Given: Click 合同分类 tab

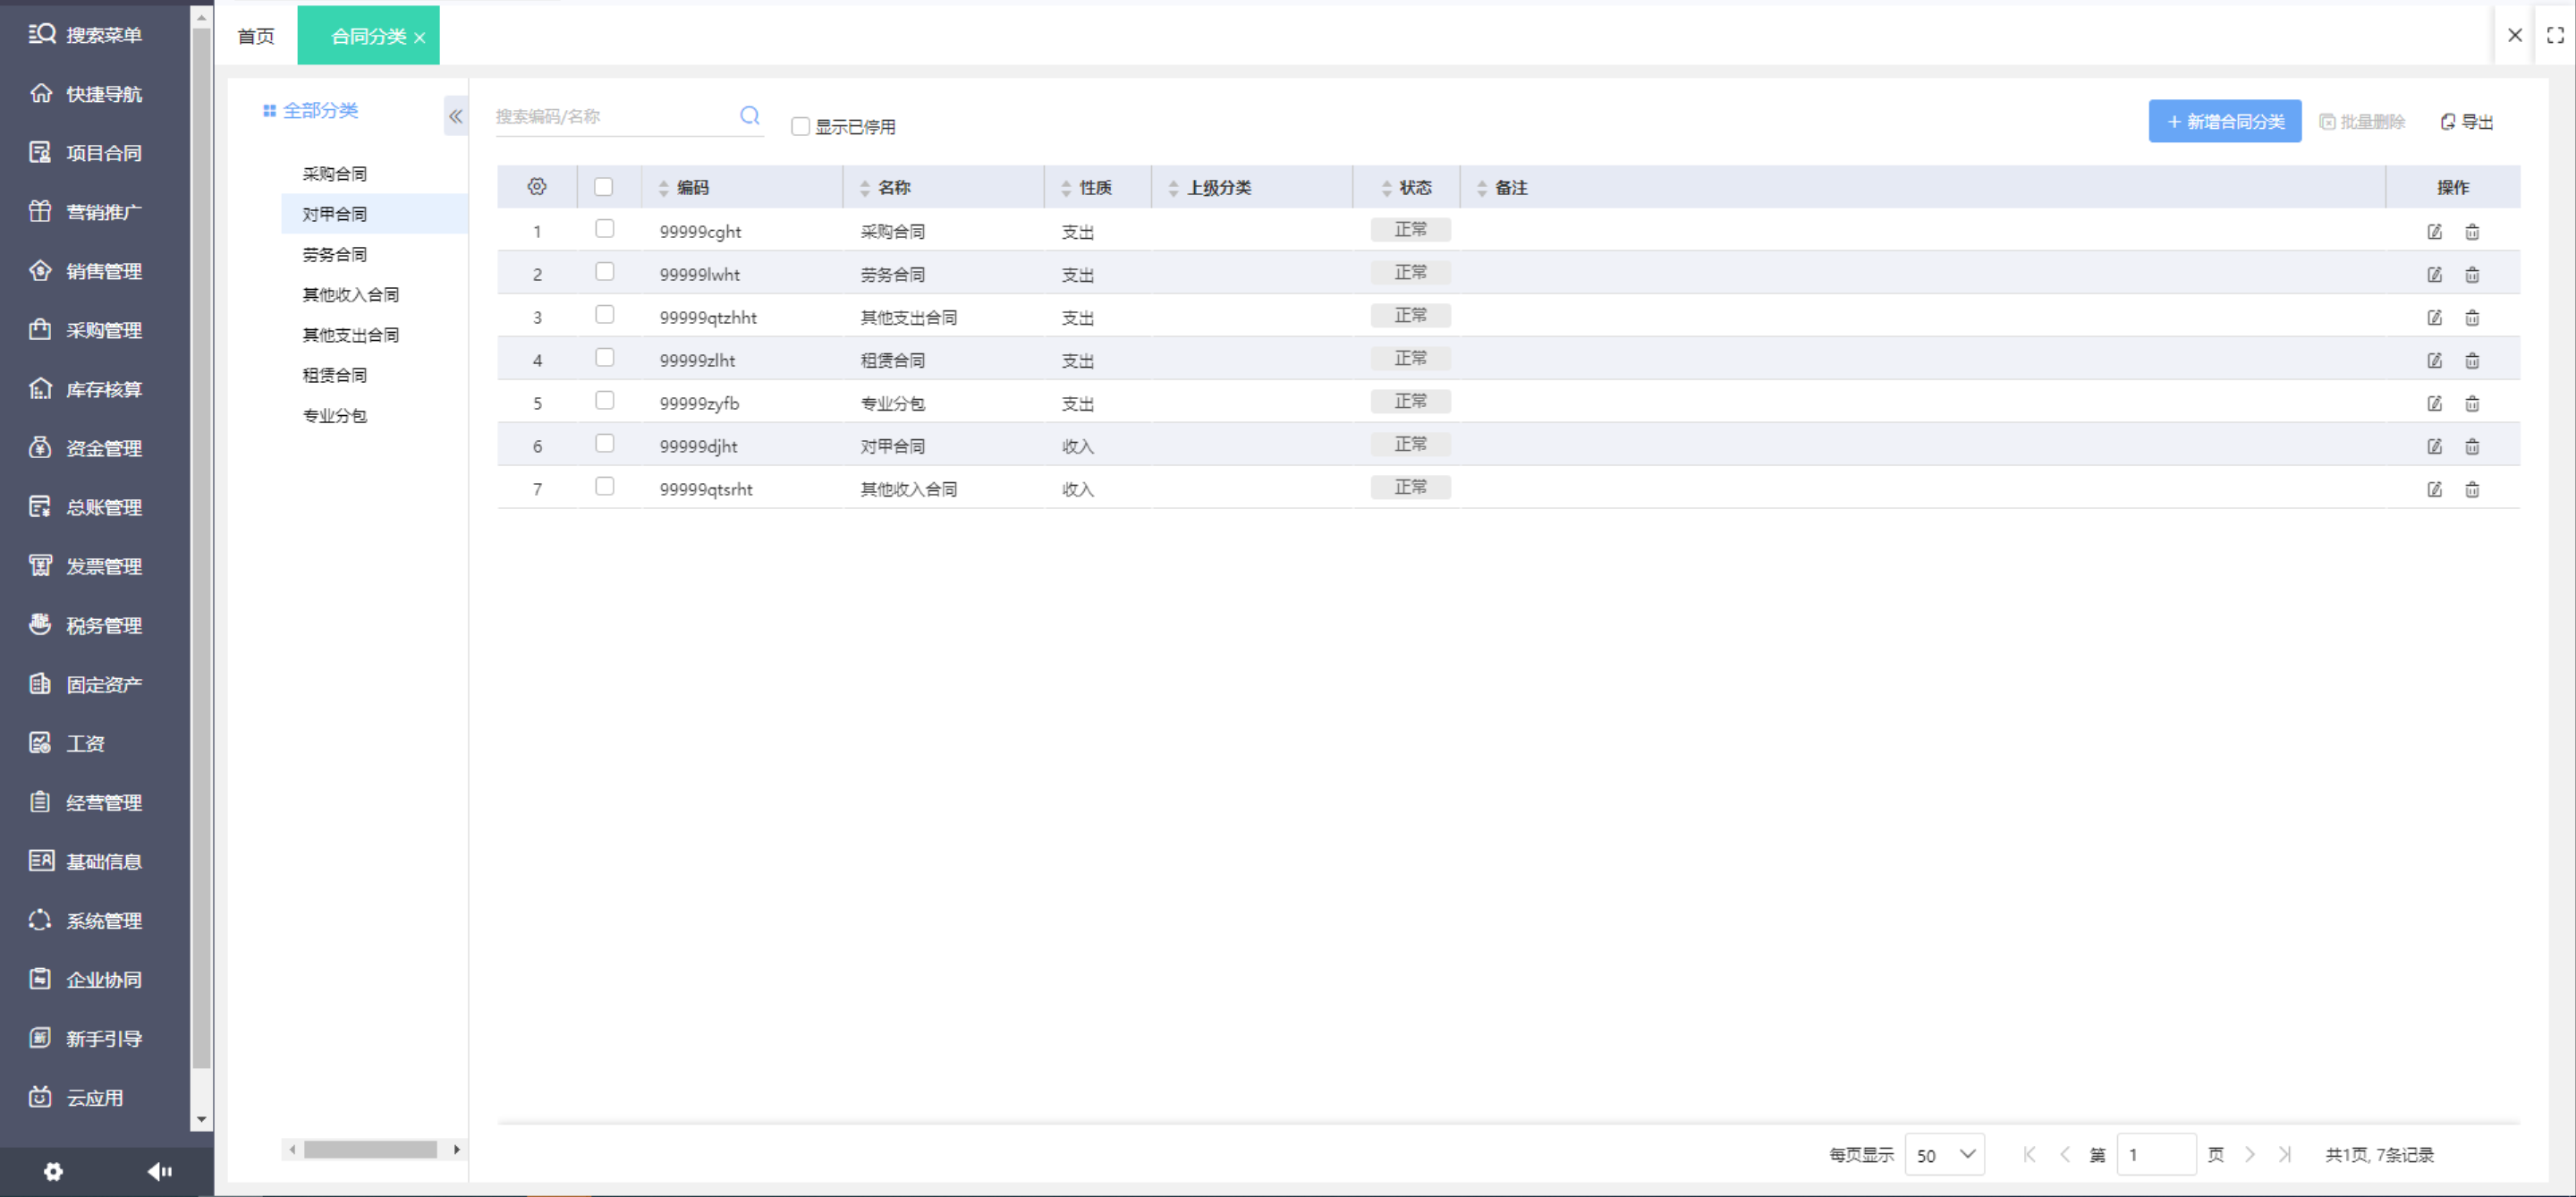Looking at the screenshot, I should tap(357, 35).
